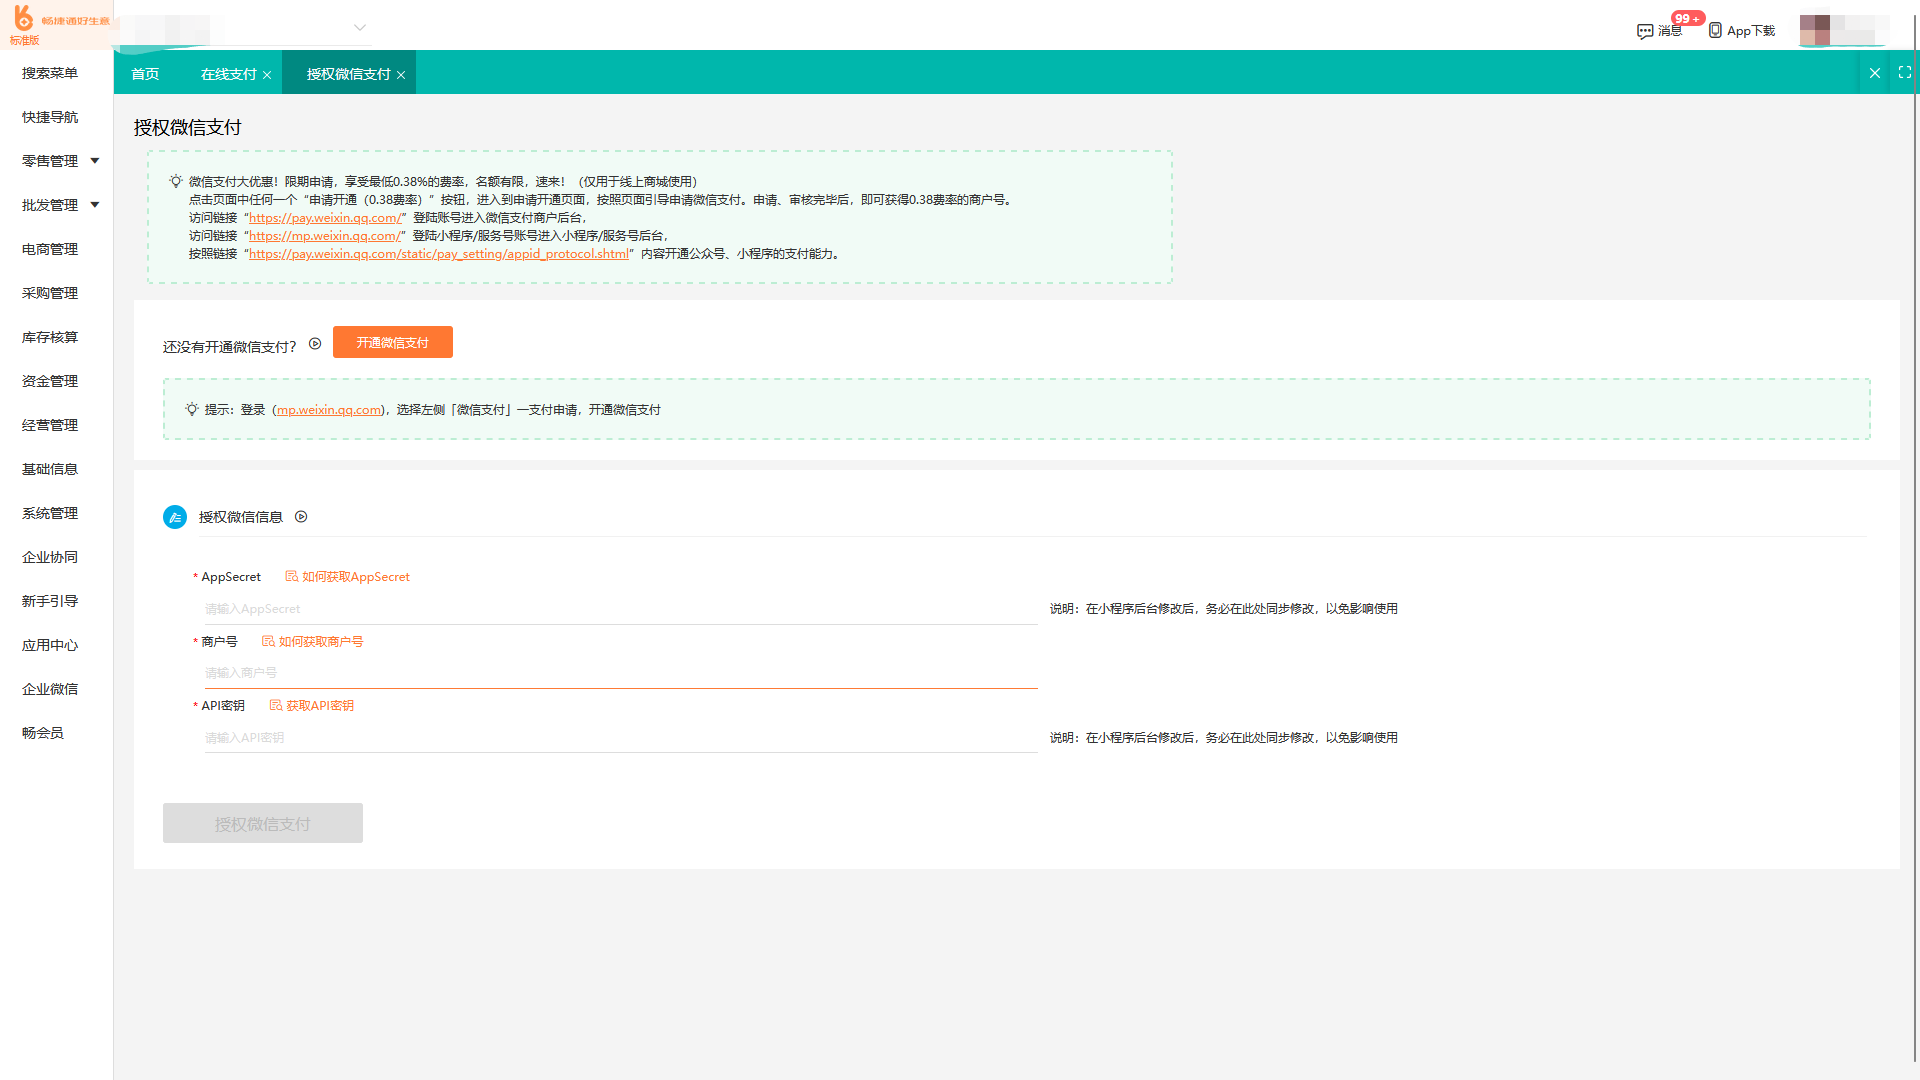Click the 资金管理 sidebar icon
The image size is (1920, 1080).
pyautogui.click(x=50, y=381)
